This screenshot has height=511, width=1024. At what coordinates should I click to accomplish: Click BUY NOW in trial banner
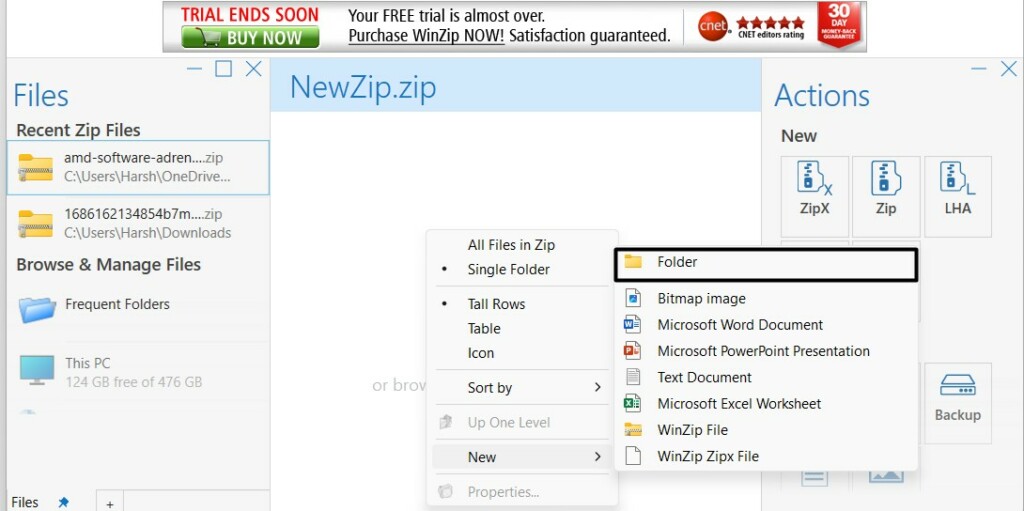coord(250,37)
